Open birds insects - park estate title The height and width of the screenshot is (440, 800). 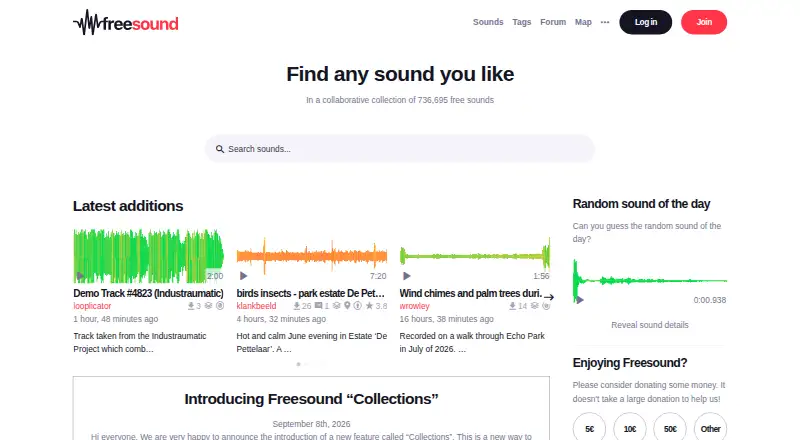click(x=310, y=294)
